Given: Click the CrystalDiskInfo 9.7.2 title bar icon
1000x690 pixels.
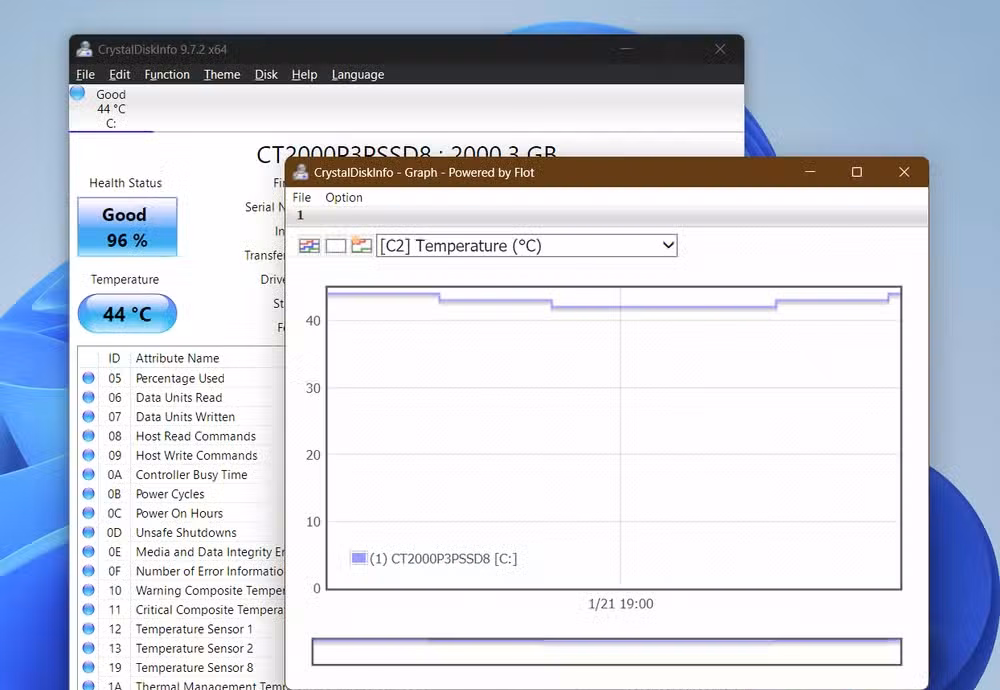Looking at the screenshot, I should click(x=84, y=49).
